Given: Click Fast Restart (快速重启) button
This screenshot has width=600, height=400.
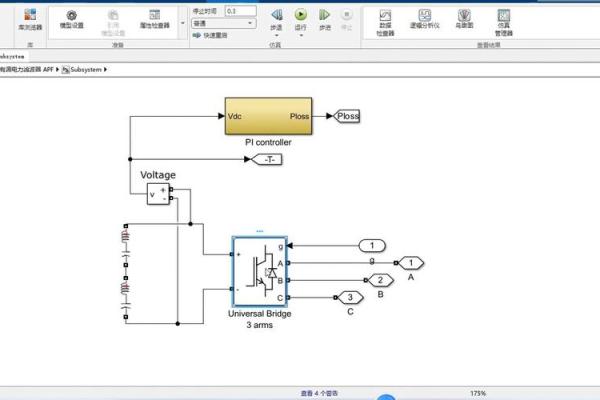Looking at the screenshot, I should pos(217,35).
